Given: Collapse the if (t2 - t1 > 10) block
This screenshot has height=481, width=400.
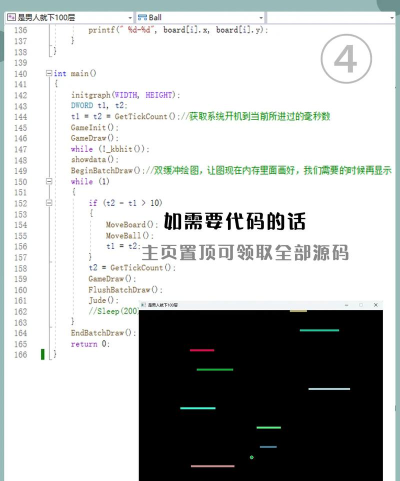Looking at the screenshot, I should click(49, 203).
